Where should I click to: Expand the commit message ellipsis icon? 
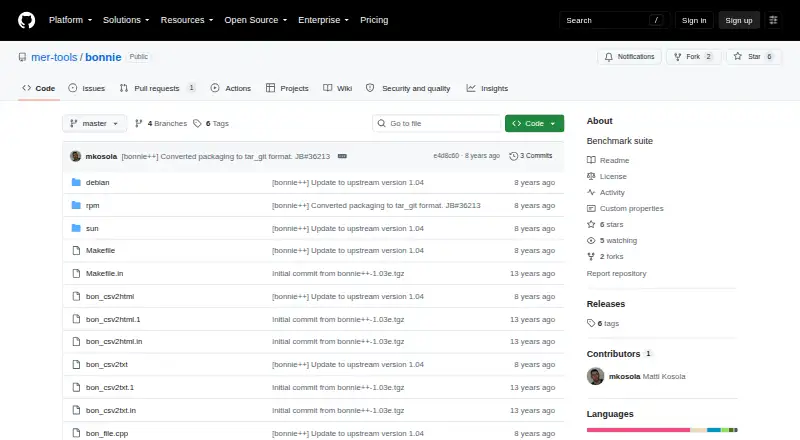click(342, 156)
